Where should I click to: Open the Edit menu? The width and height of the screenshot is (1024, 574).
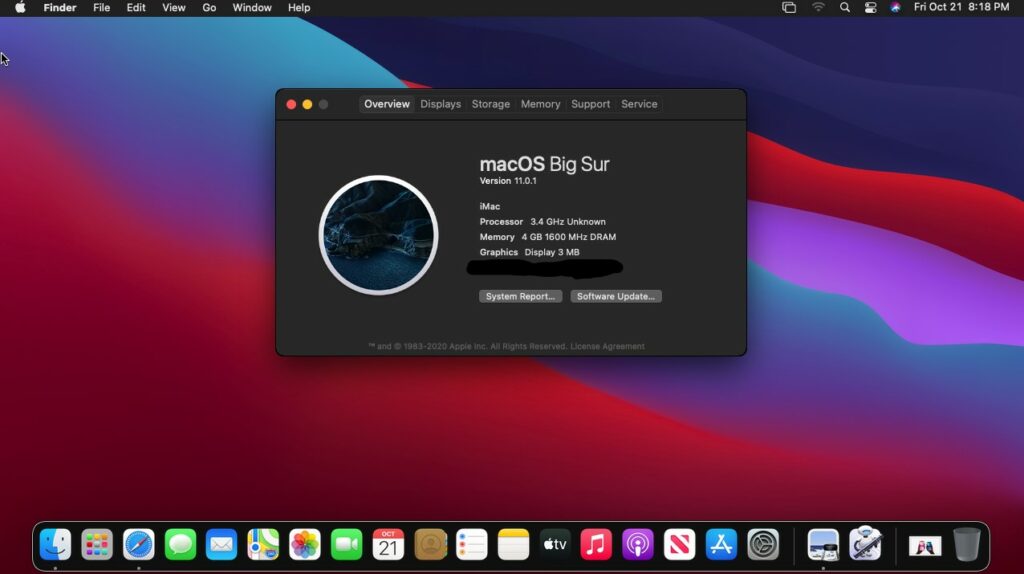[x=136, y=8]
